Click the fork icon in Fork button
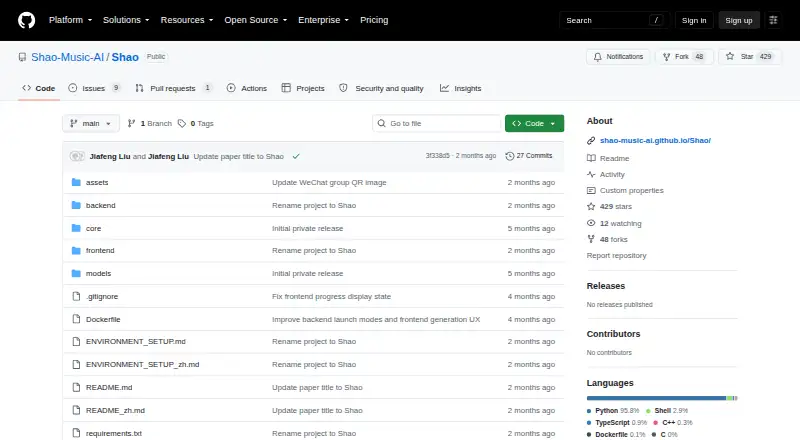The height and width of the screenshot is (440, 800). [666, 57]
